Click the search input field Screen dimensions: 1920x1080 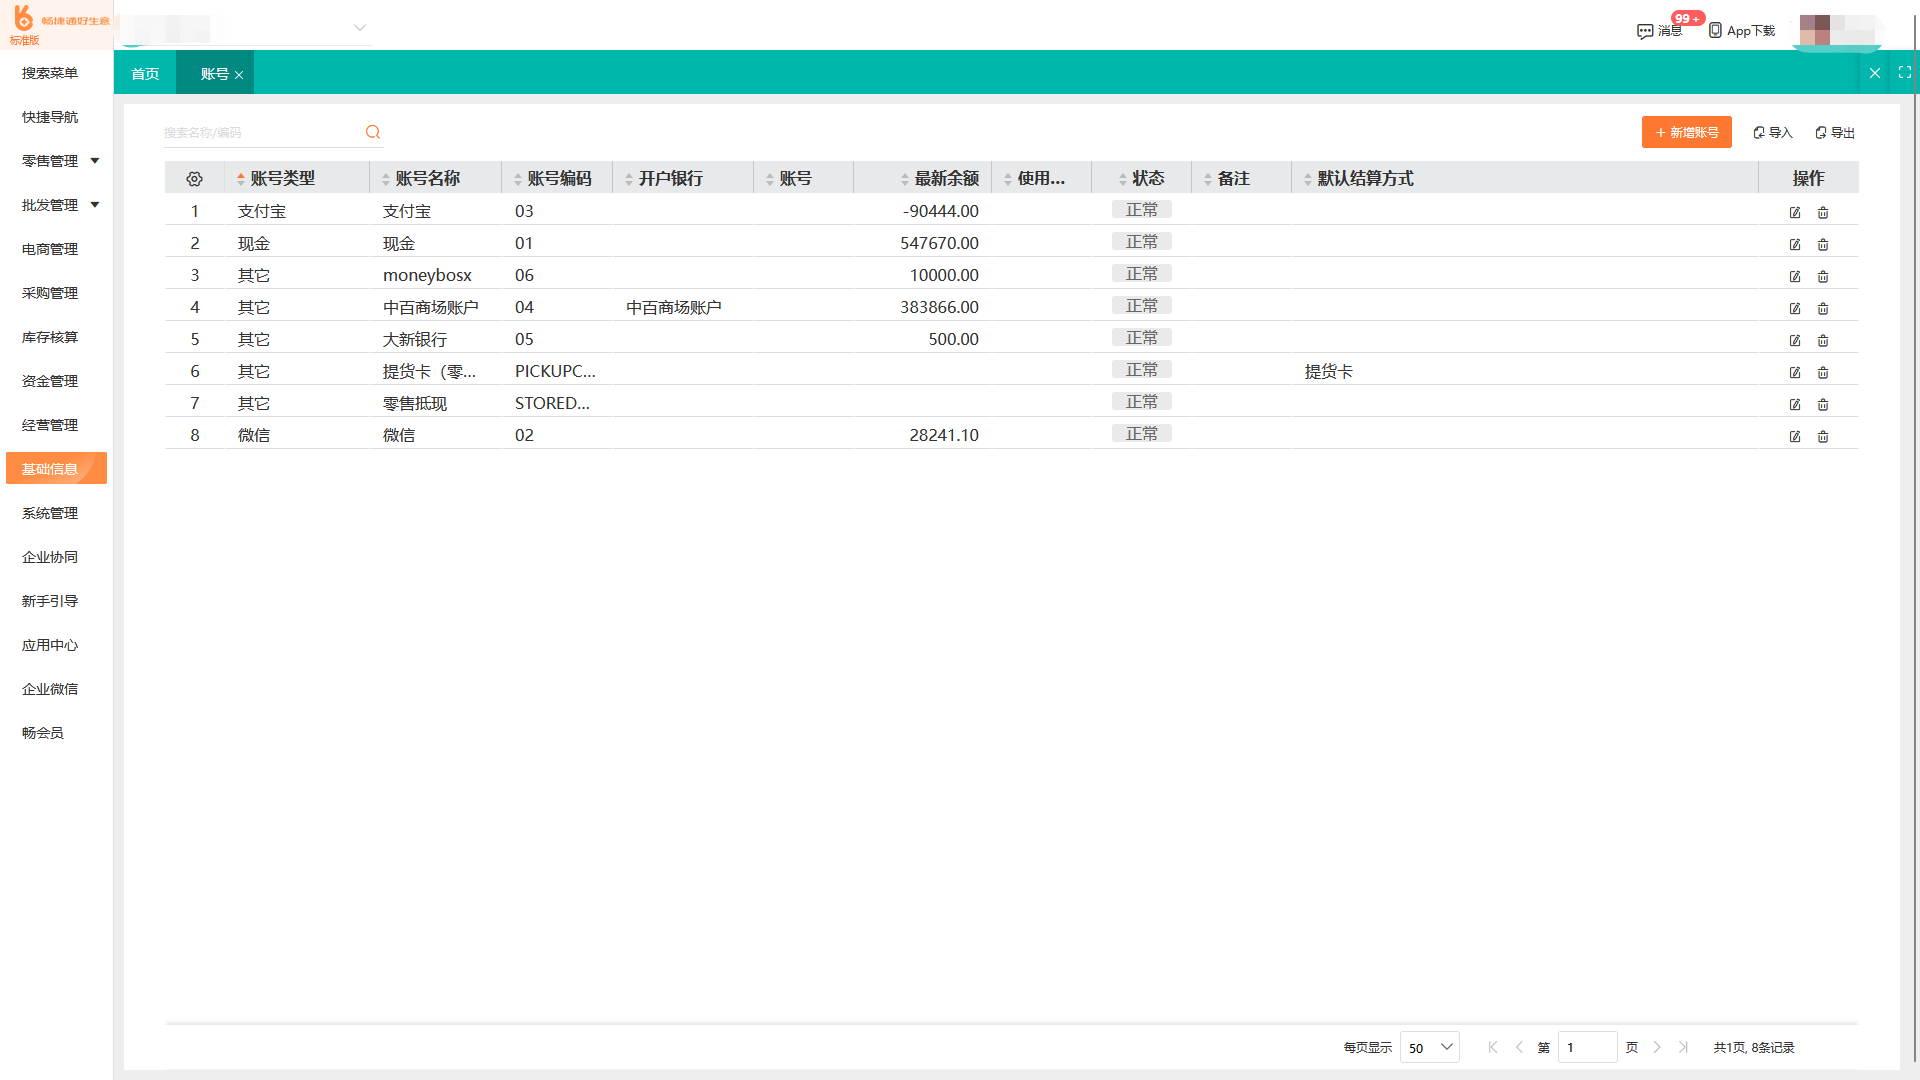pyautogui.click(x=258, y=132)
